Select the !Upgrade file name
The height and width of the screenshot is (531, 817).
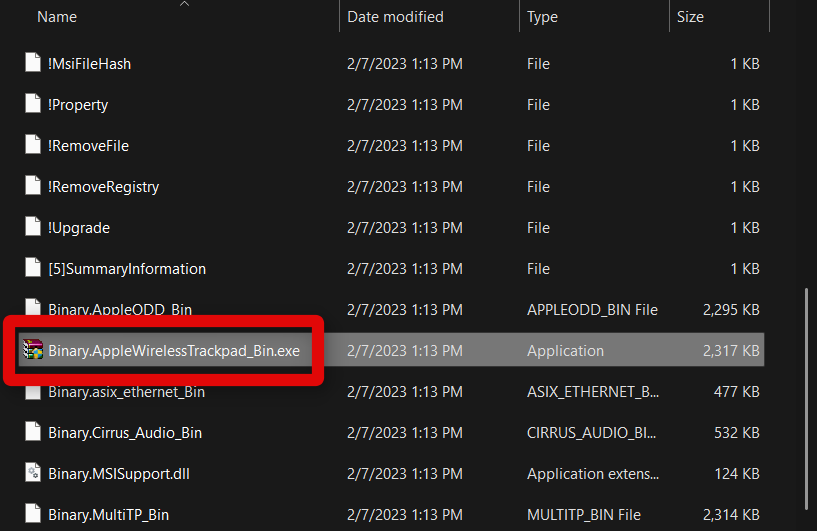click(79, 228)
